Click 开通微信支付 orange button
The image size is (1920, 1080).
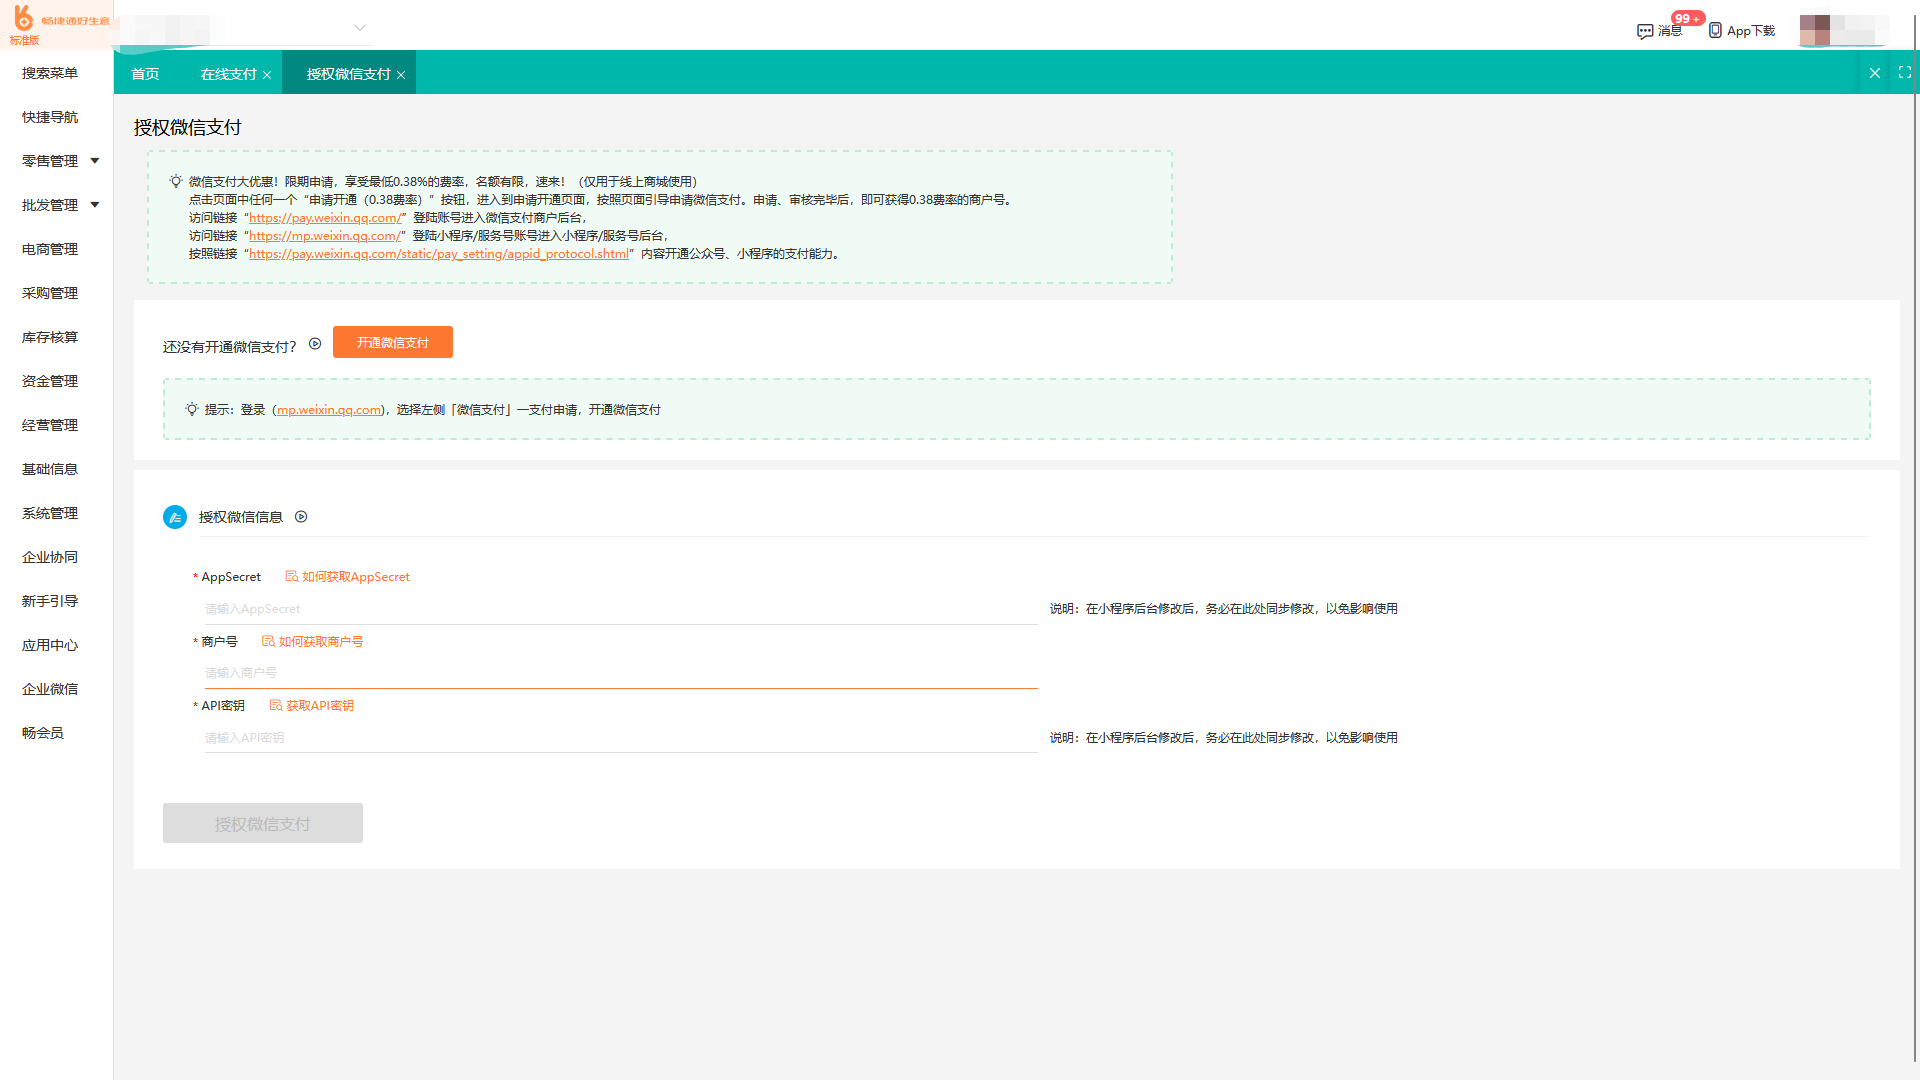(x=392, y=342)
